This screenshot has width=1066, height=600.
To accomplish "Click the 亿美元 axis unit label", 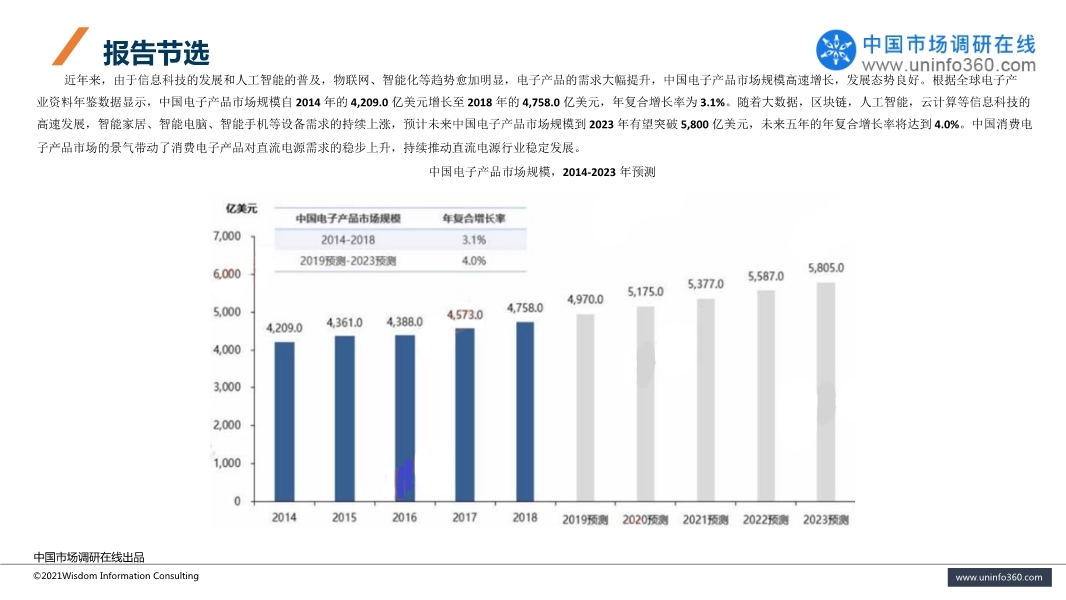I will click(241, 208).
